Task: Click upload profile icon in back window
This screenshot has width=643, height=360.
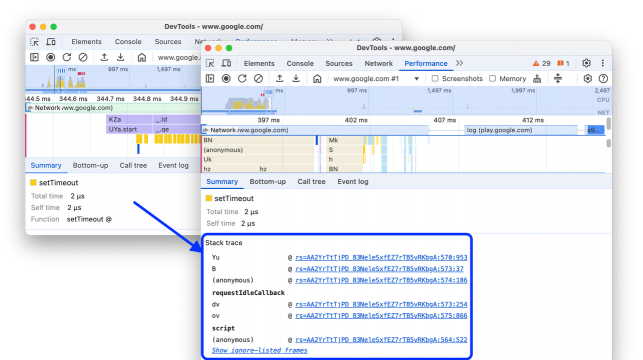Action: click(x=104, y=57)
